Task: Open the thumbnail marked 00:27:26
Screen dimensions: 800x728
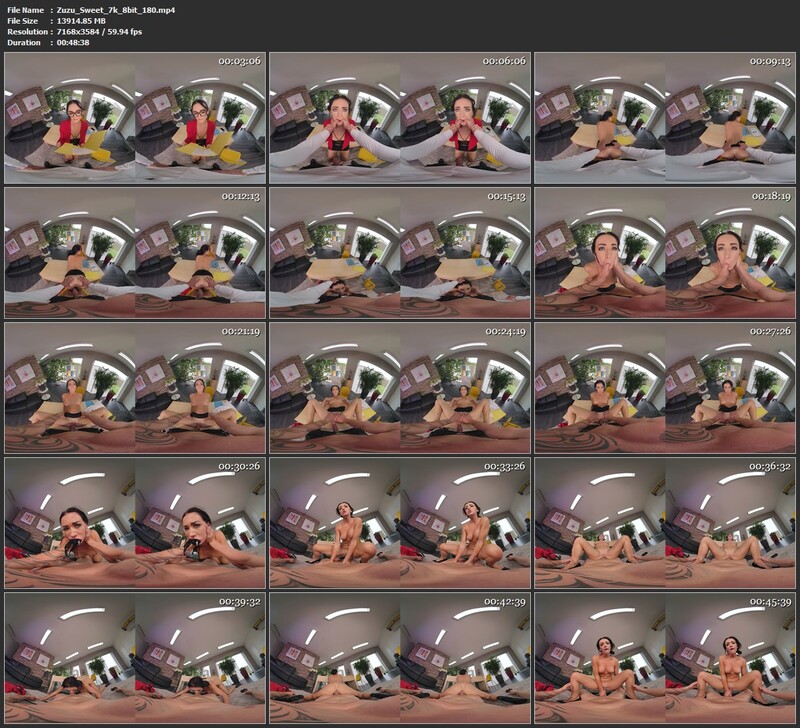Action: [x=665, y=387]
